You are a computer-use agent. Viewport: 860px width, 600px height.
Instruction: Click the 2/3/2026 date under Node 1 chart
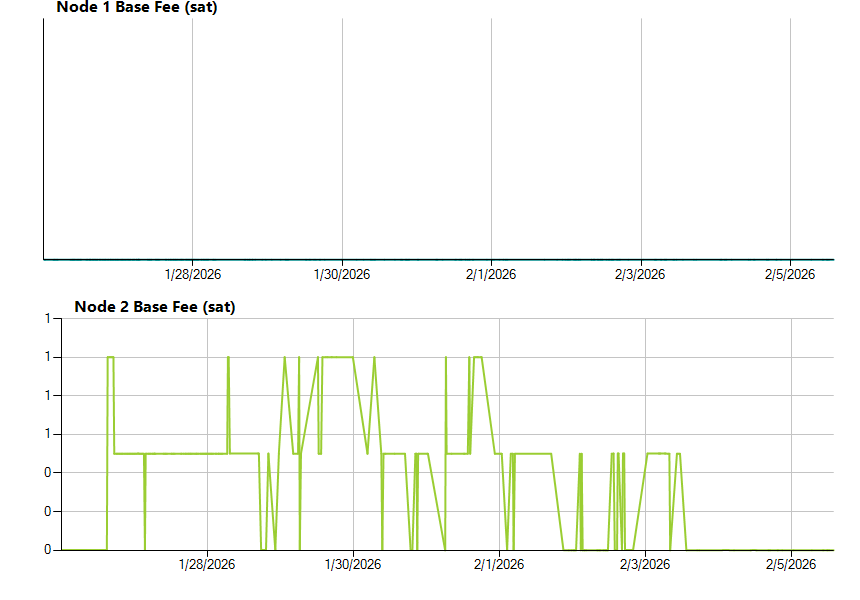[640, 274]
